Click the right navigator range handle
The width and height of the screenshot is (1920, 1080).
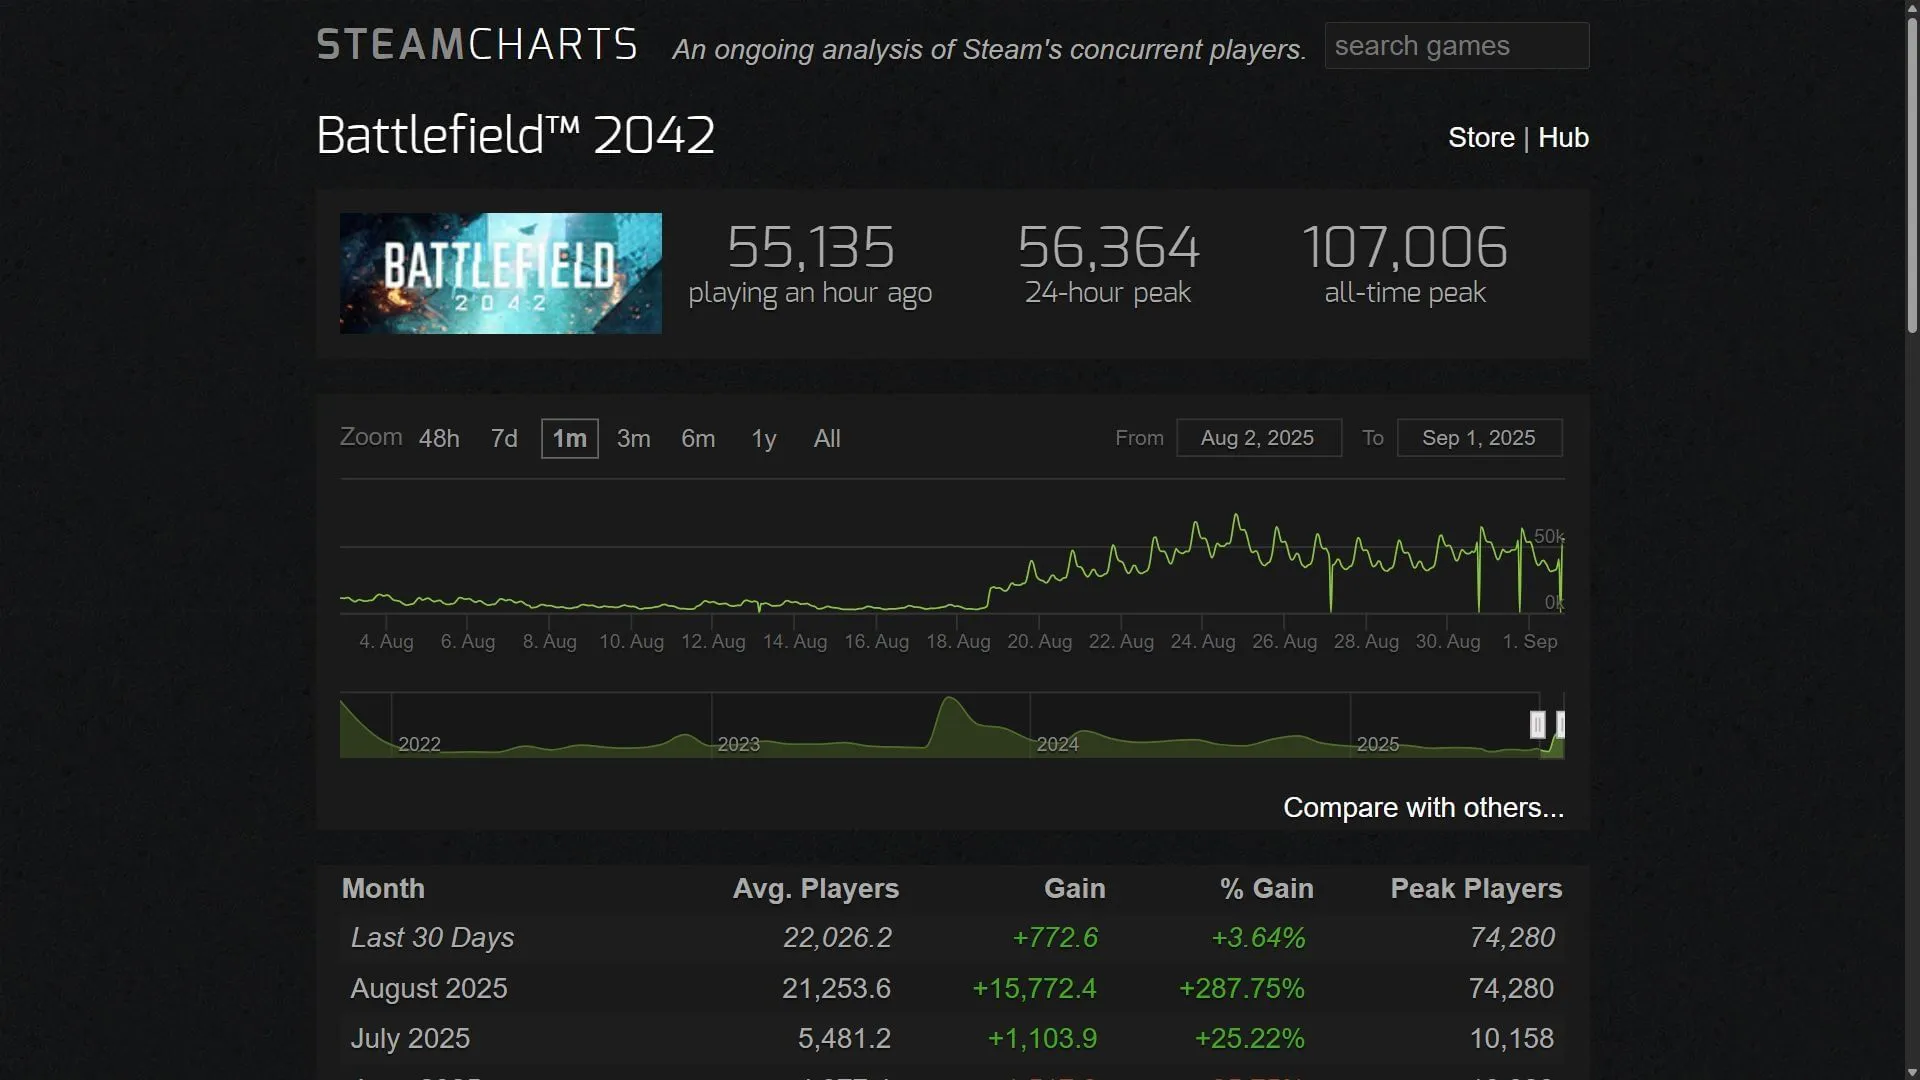(1560, 724)
